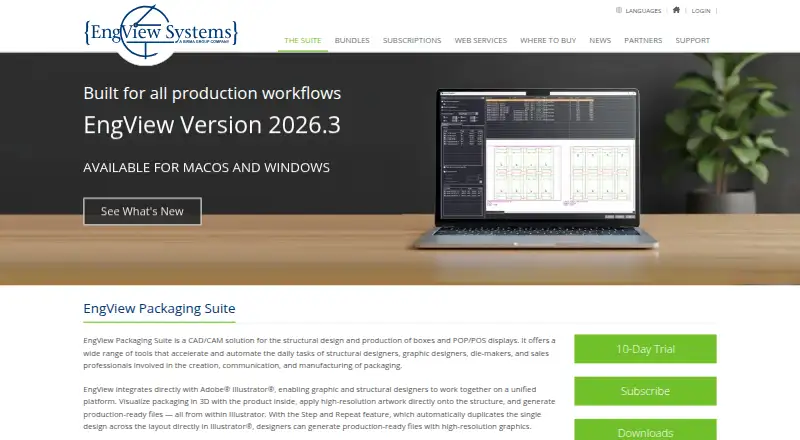
Task: Click the EngView Version 2026.3 heading
Action: [x=212, y=125]
